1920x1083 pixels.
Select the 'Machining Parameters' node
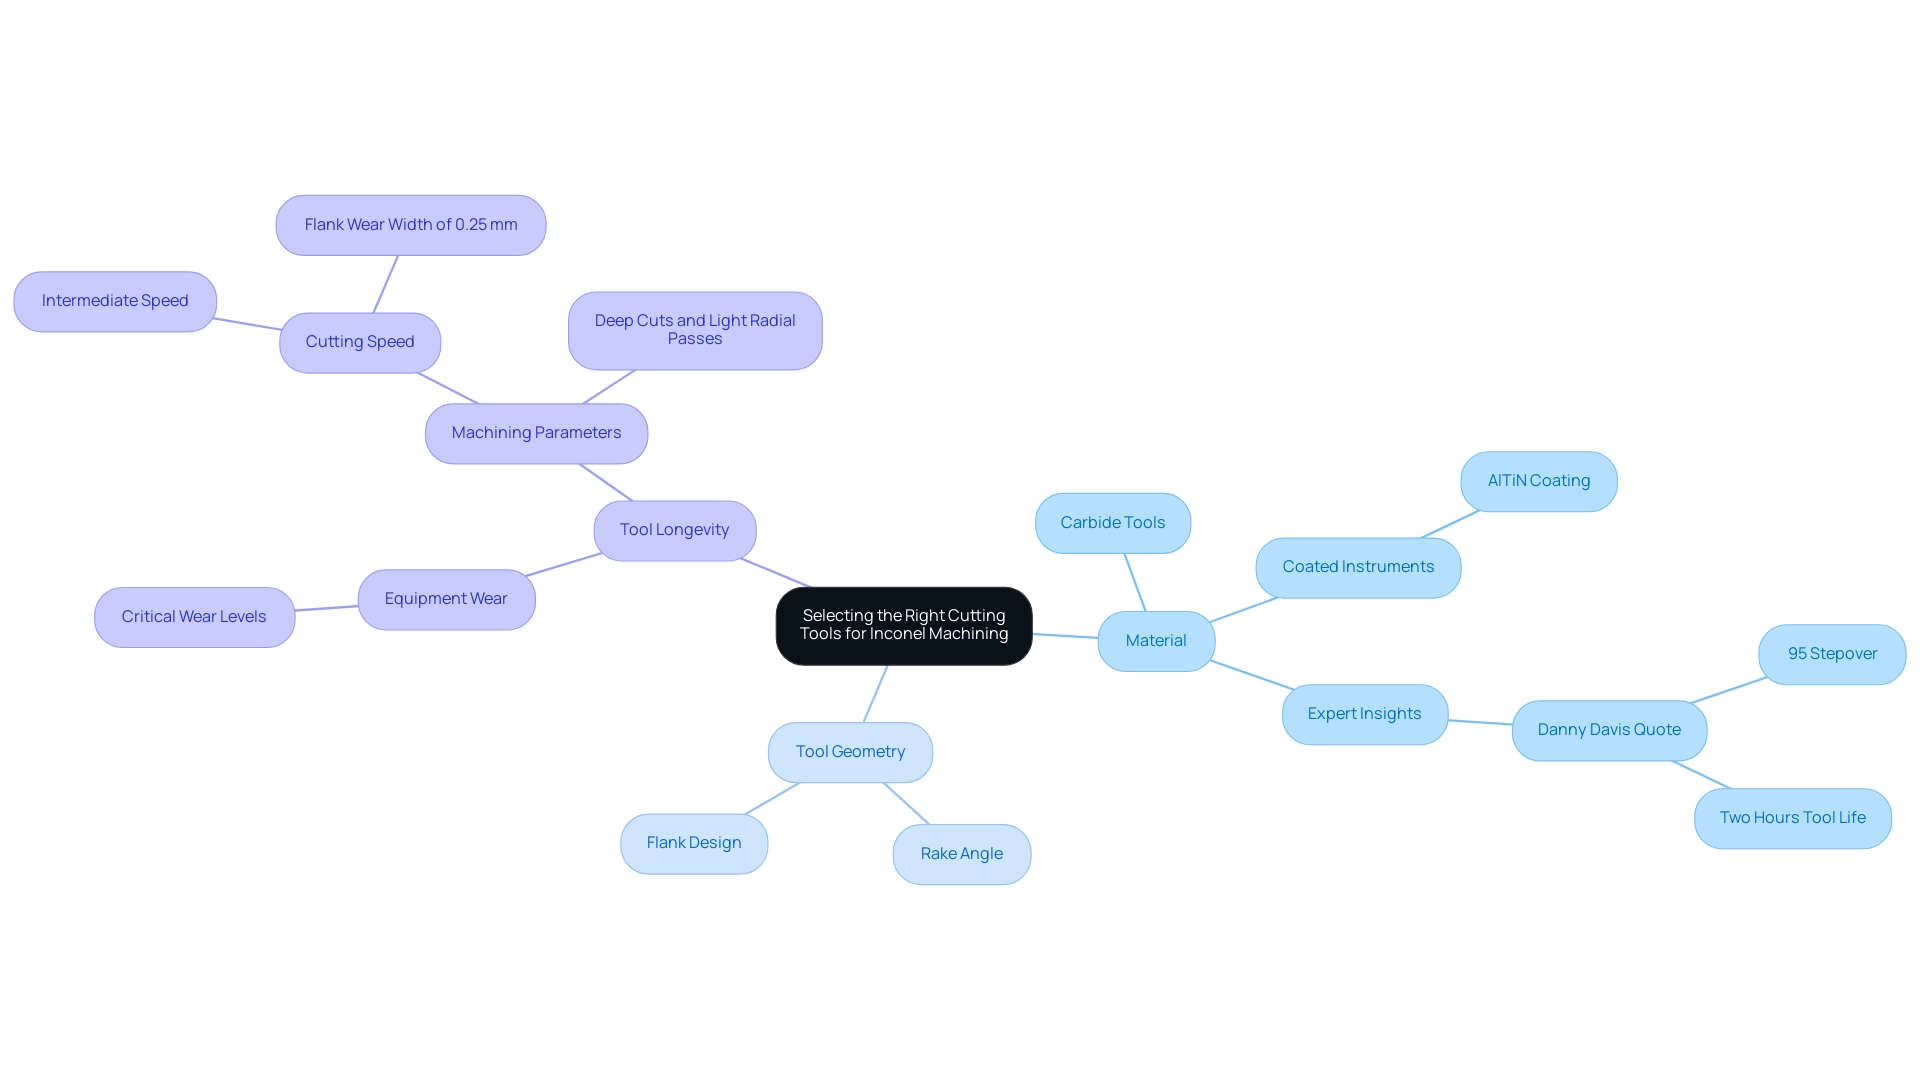[535, 433]
